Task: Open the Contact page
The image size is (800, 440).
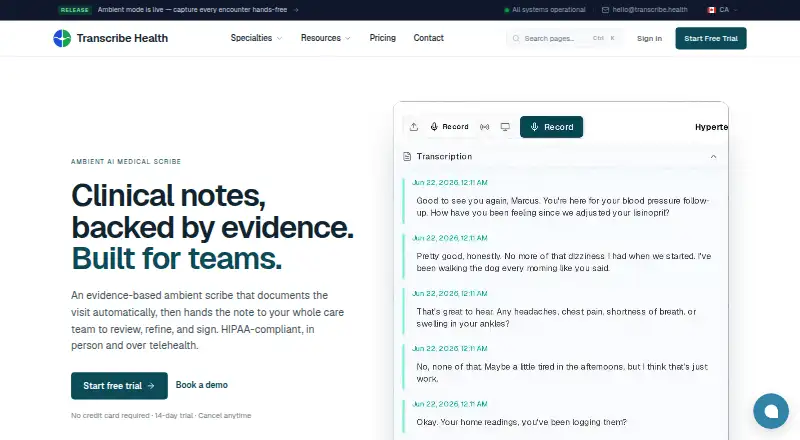Action: 429,38
